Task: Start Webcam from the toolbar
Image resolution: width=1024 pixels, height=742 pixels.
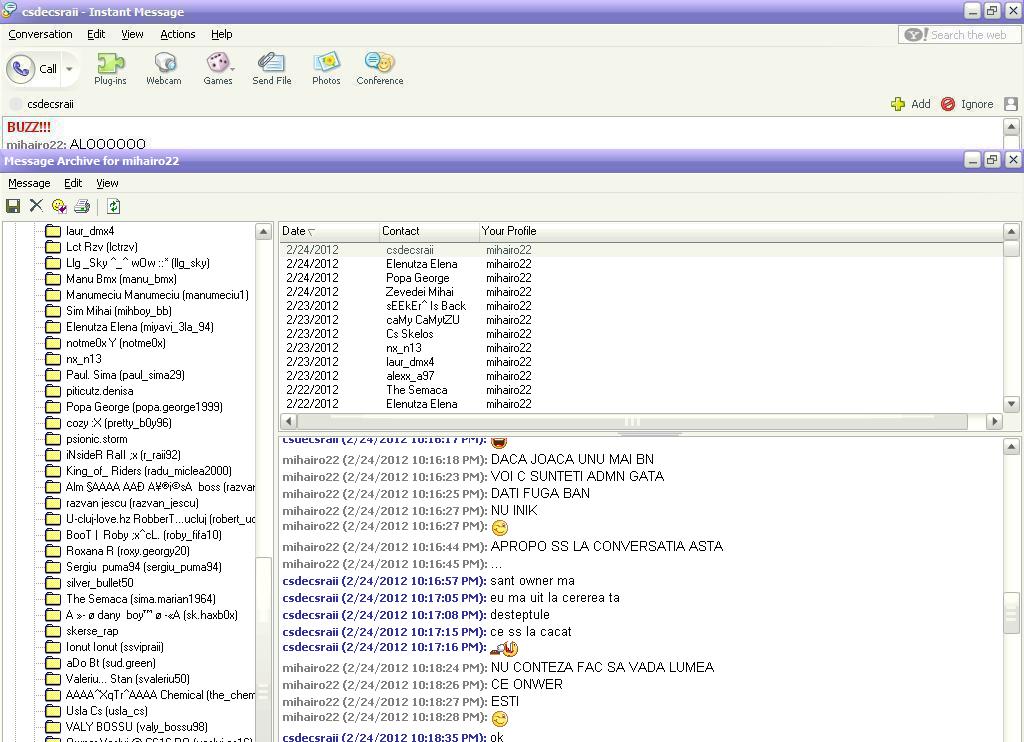Action: pyautogui.click(x=164, y=68)
